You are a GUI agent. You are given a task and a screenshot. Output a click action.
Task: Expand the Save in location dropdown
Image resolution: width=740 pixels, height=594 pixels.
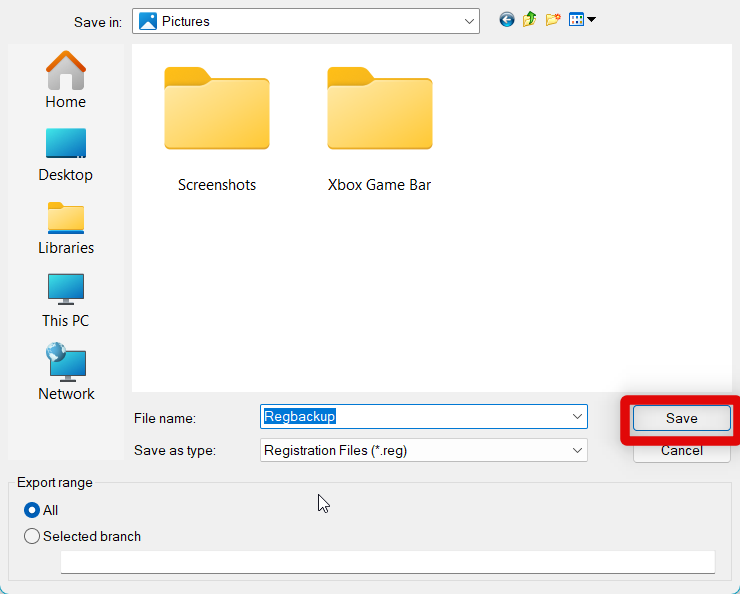[470, 21]
